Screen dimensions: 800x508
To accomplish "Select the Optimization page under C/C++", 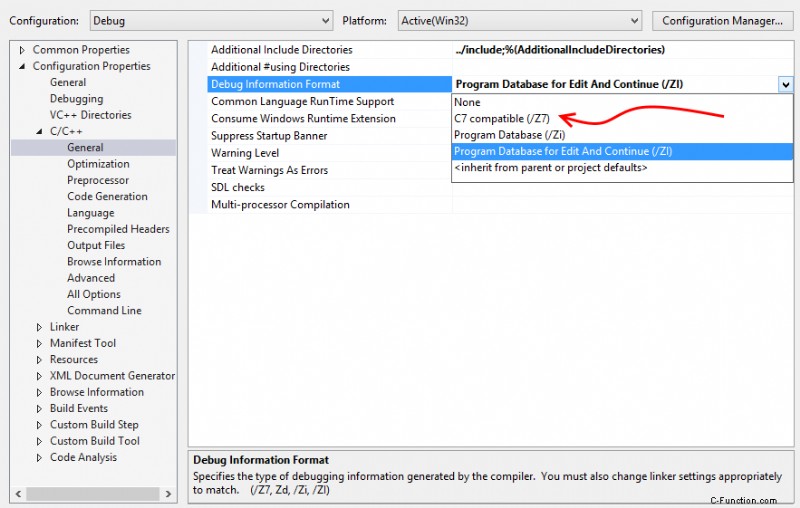I will (98, 164).
